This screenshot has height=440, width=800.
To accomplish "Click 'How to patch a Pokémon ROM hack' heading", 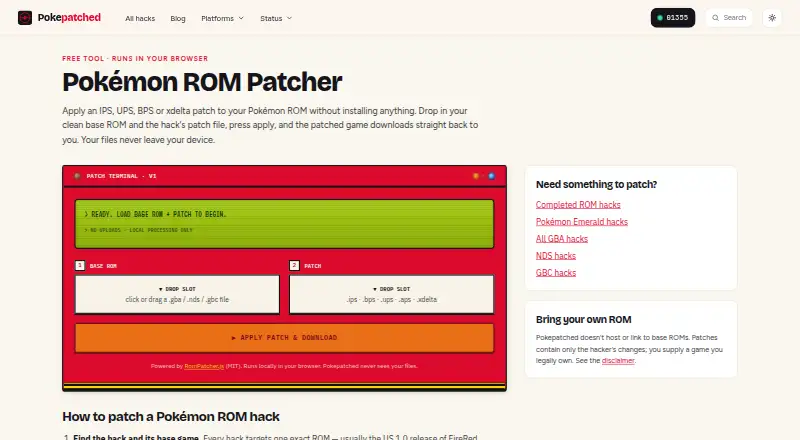I will [x=171, y=417].
